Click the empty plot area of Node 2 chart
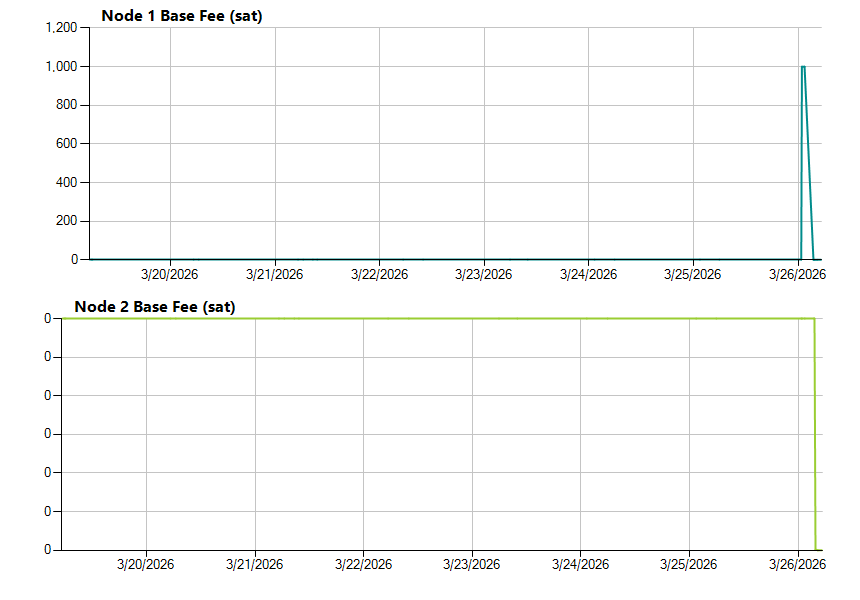860x600 pixels. click(x=400, y=430)
